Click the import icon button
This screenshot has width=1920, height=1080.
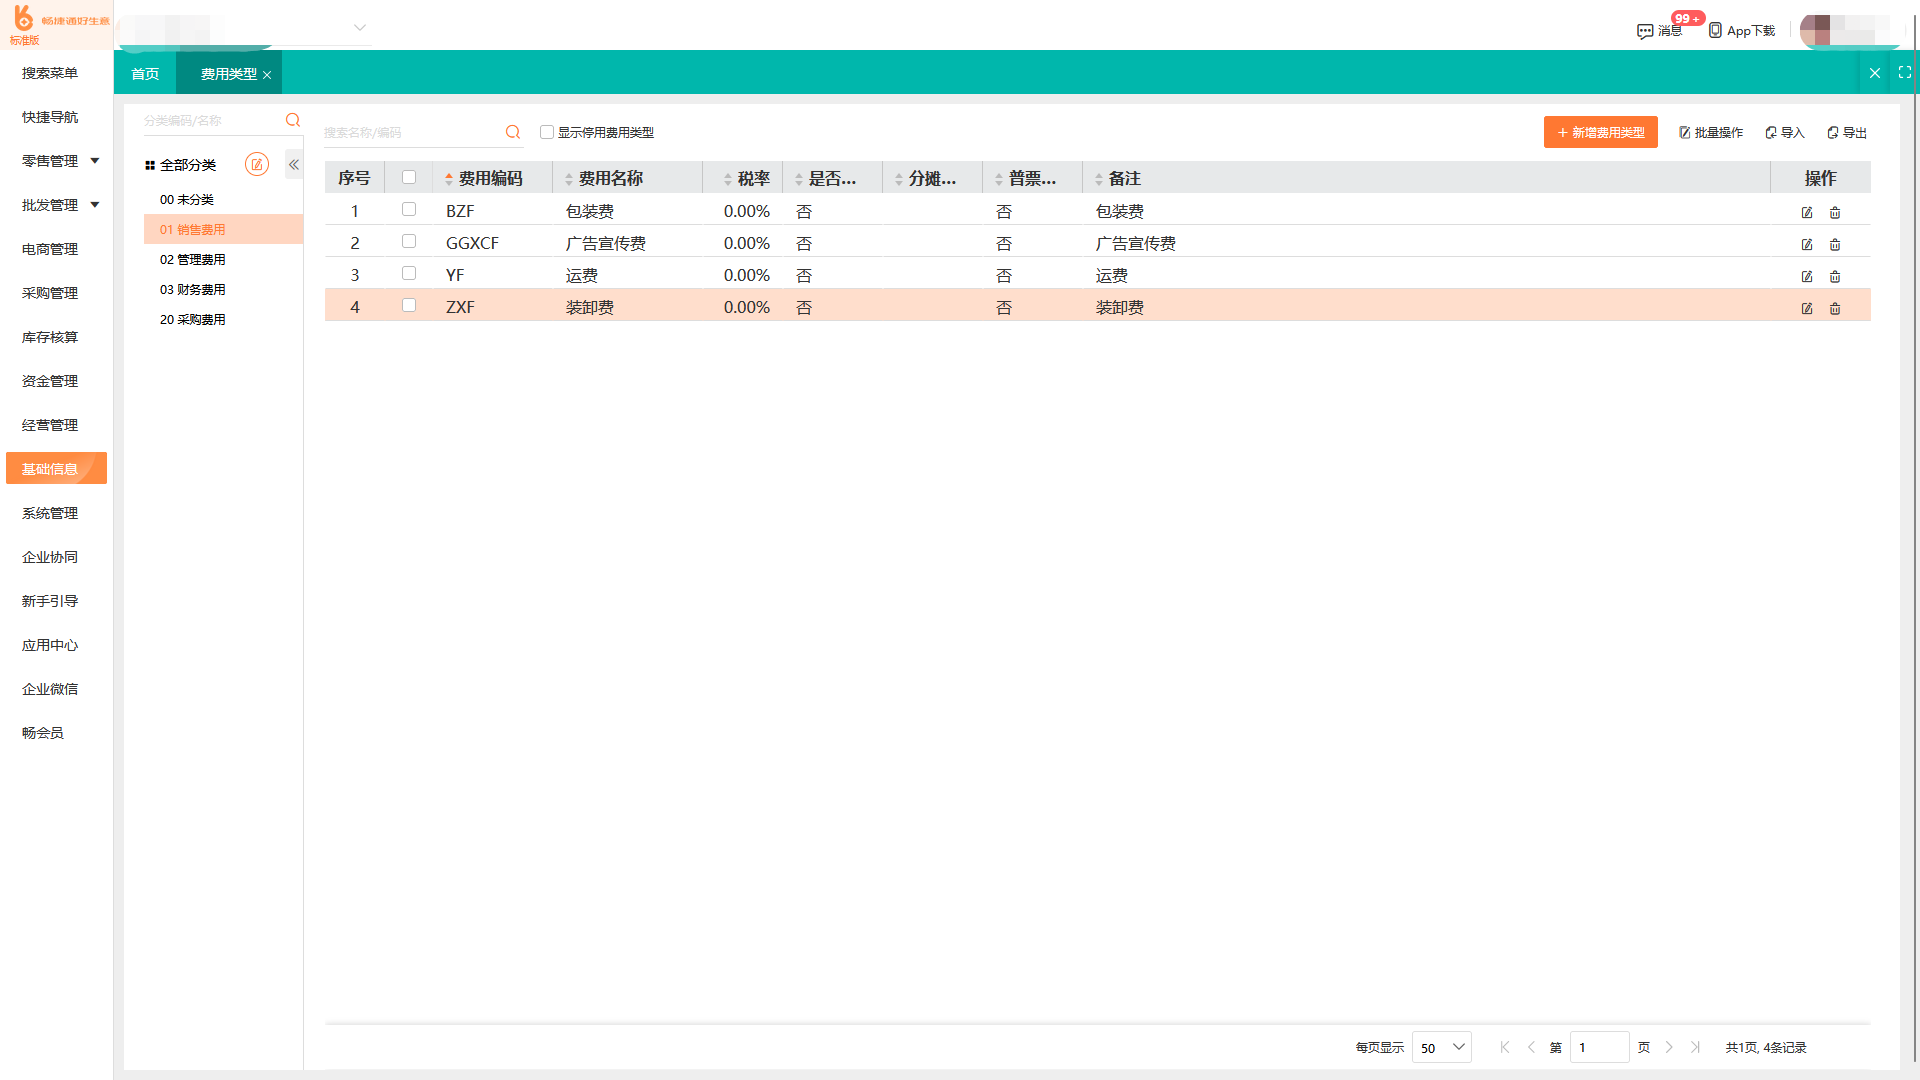click(x=1785, y=131)
